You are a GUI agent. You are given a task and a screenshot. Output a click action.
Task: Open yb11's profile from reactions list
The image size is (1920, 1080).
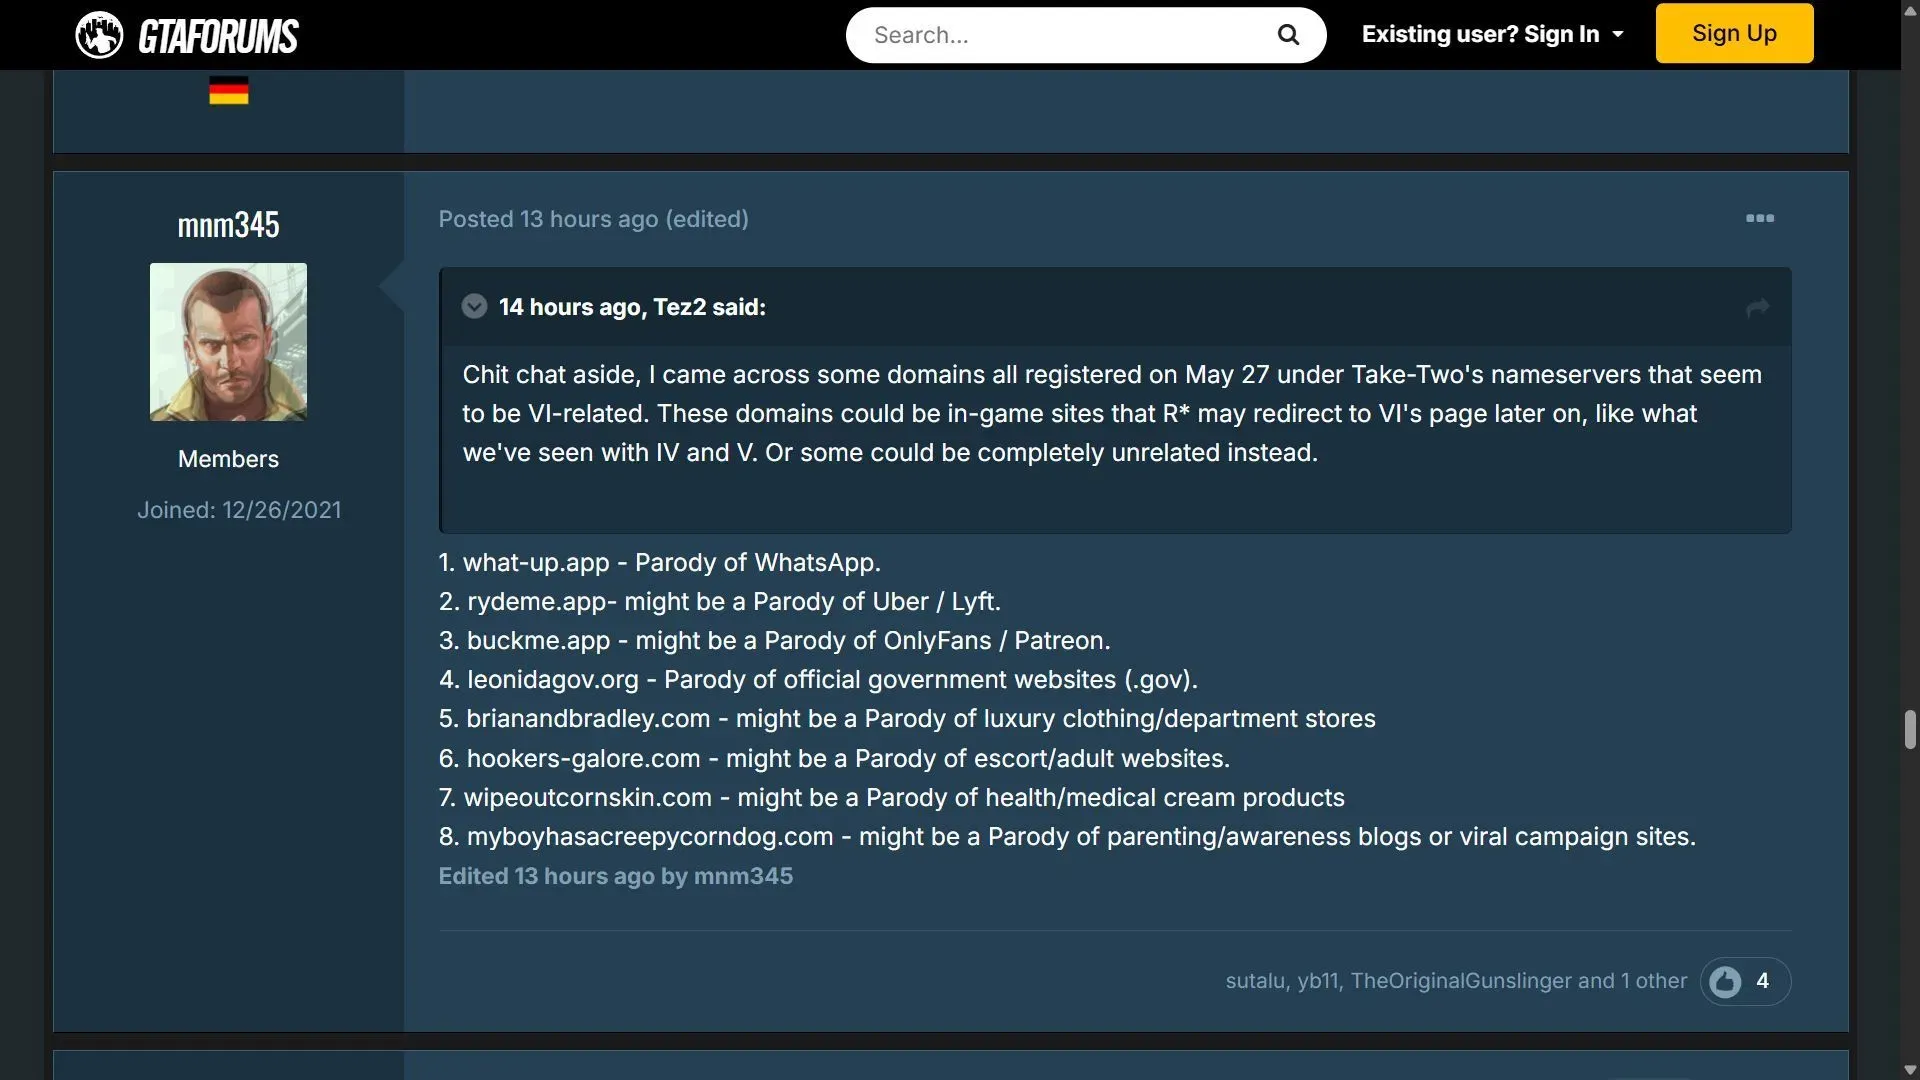point(1318,981)
